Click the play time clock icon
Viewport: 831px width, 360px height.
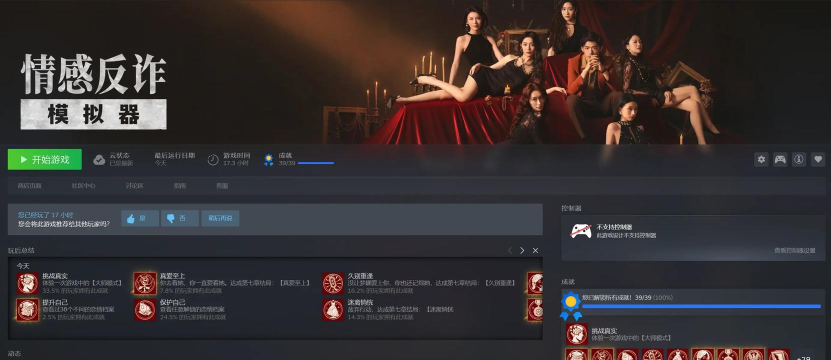(x=213, y=160)
